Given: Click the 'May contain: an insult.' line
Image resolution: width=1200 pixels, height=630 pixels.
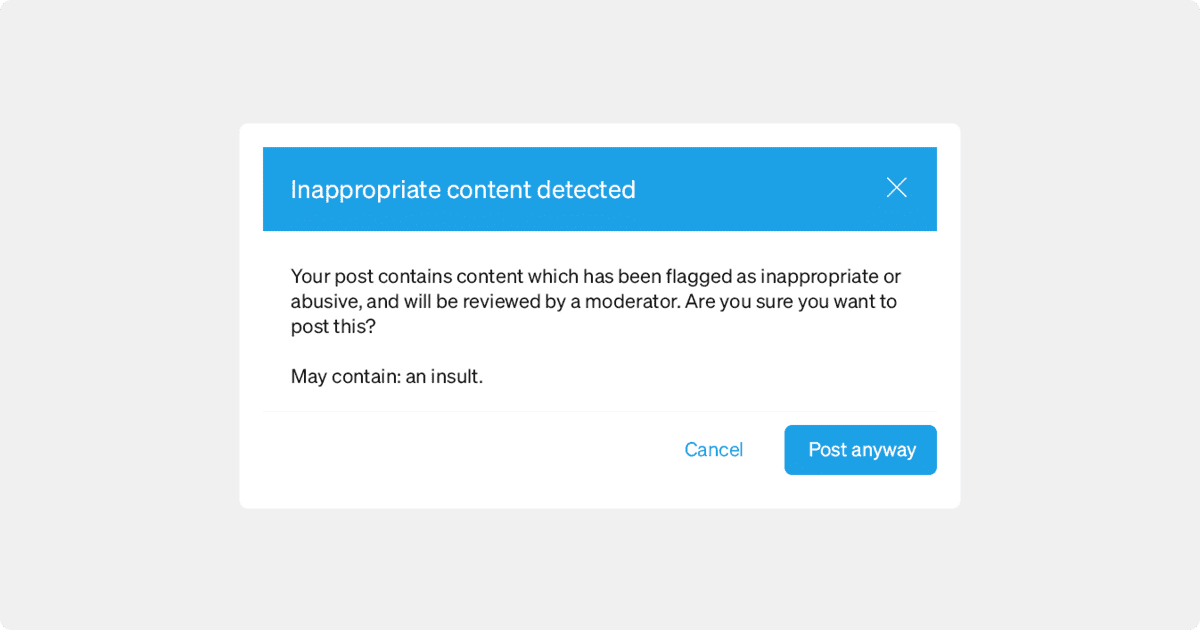Looking at the screenshot, I should pos(387,377).
